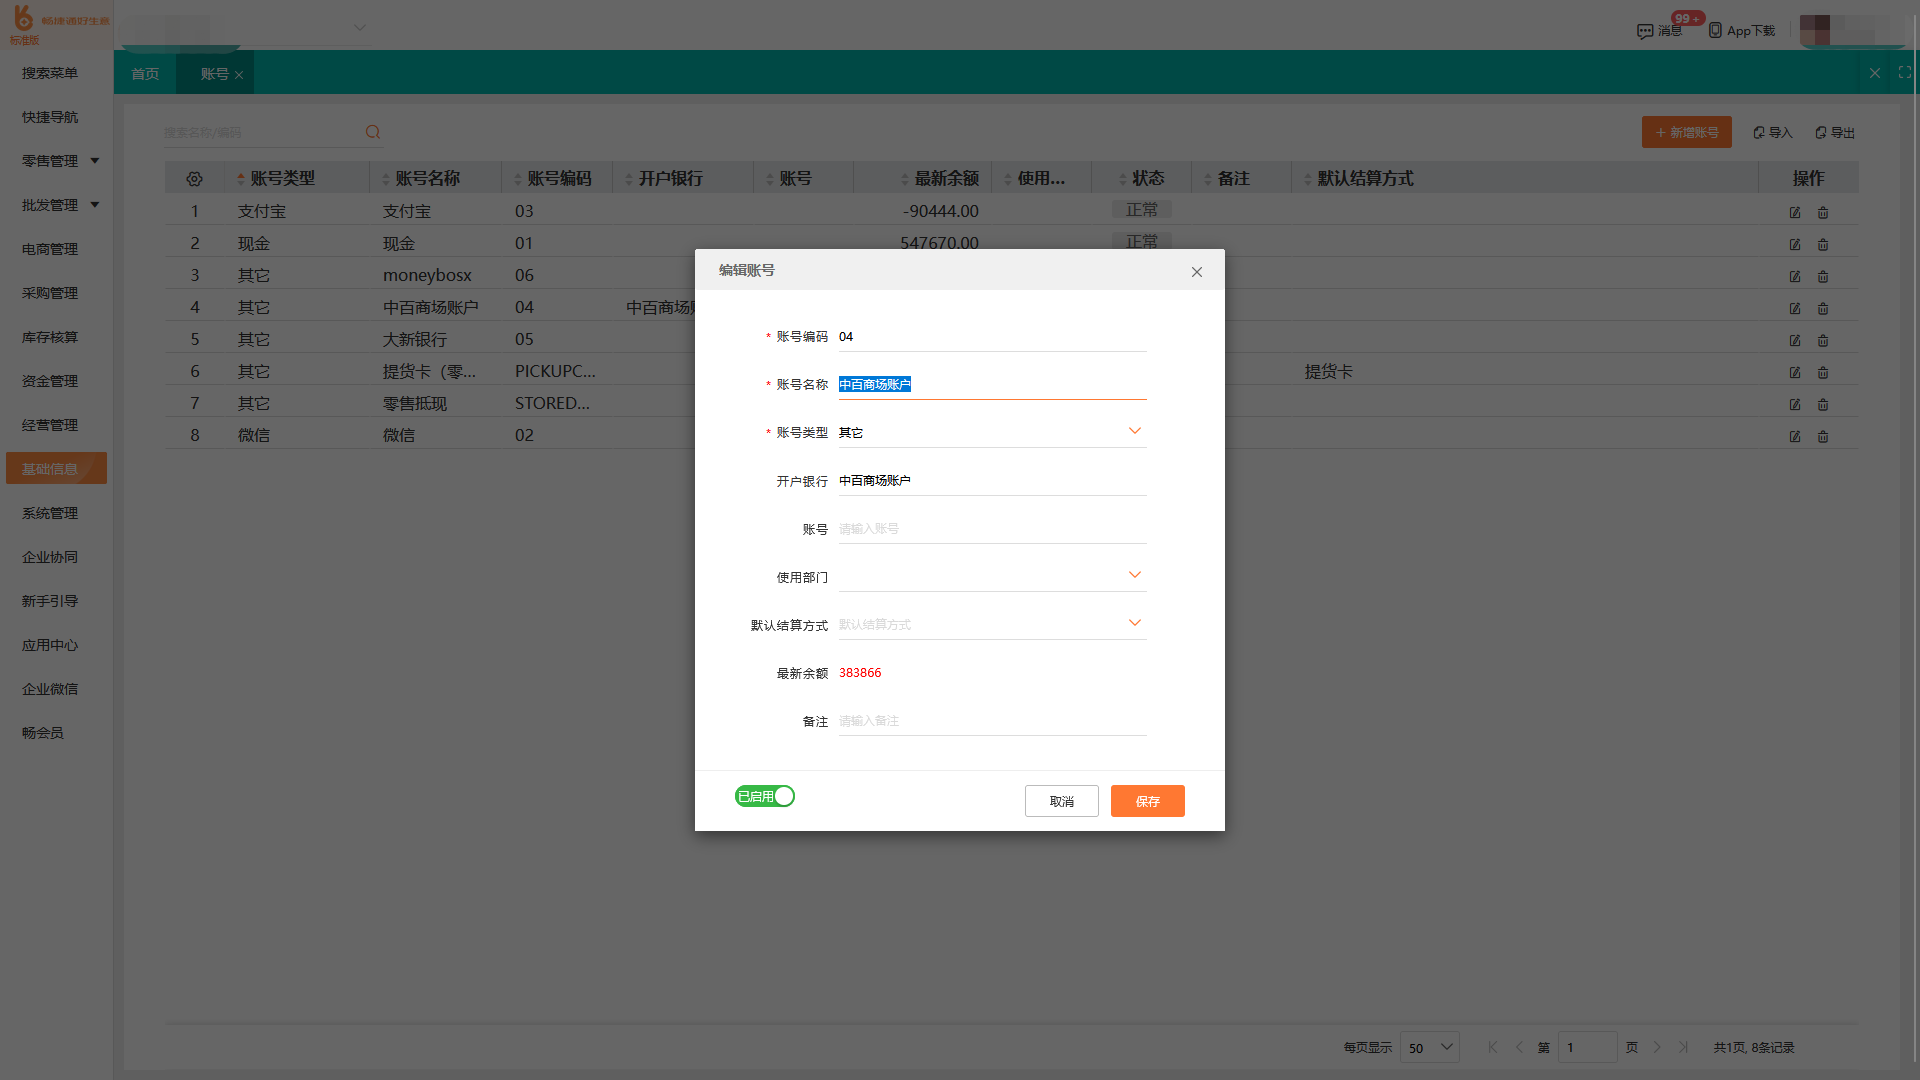Click the 首页 tab
Image resolution: width=1920 pixels, height=1080 pixels.
[x=145, y=74]
